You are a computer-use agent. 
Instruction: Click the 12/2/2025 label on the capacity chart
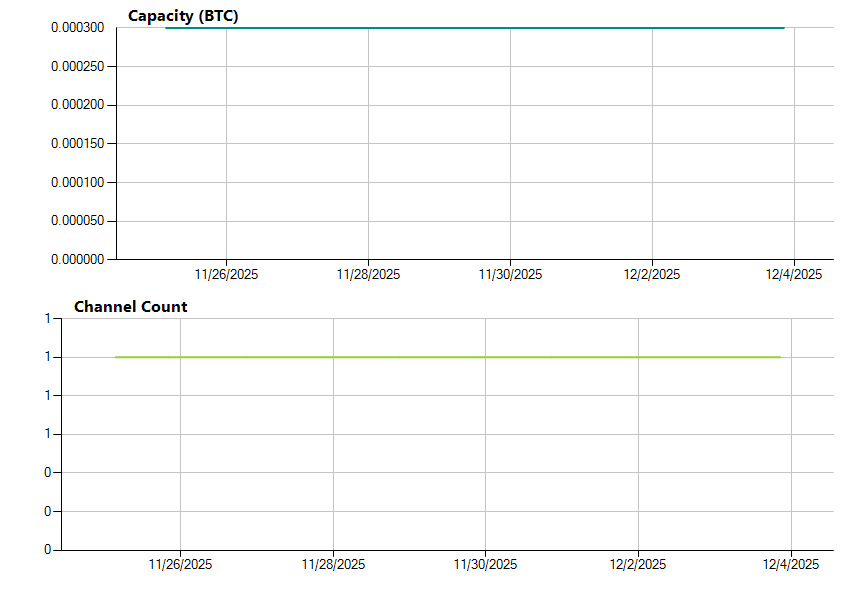pos(652,271)
